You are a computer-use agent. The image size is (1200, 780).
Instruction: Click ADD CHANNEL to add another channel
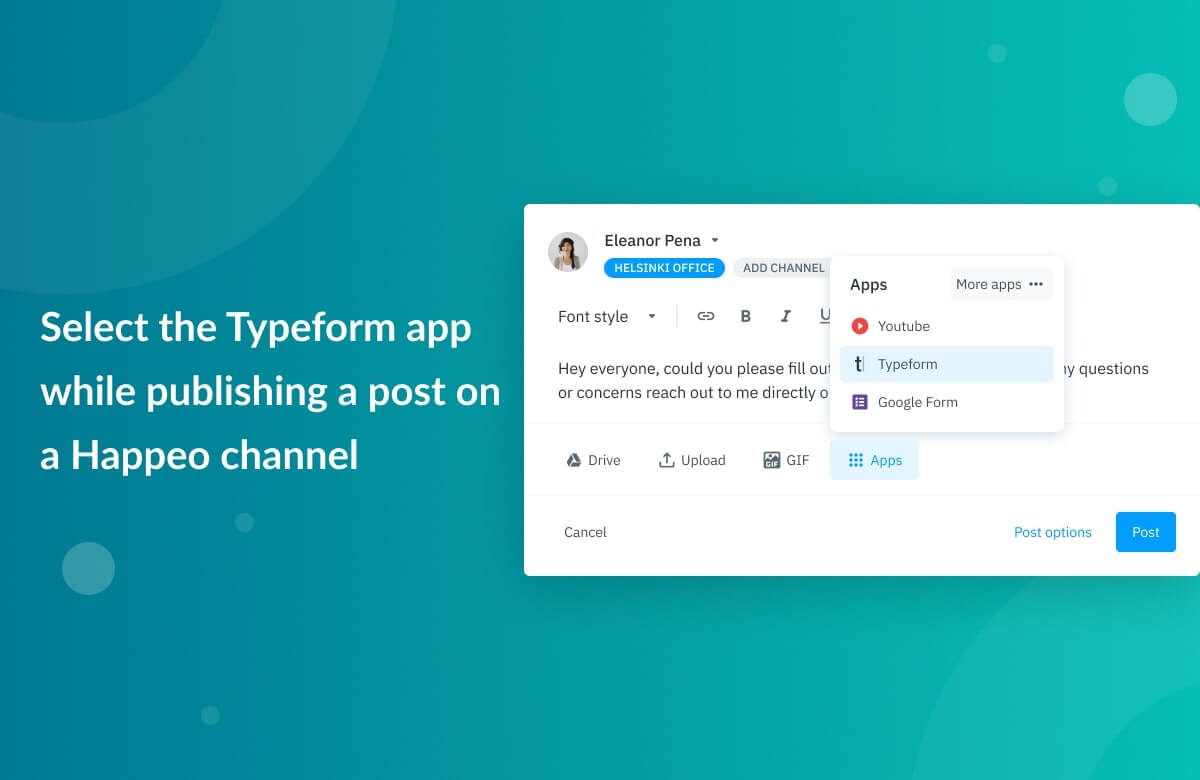(x=783, y=267)
